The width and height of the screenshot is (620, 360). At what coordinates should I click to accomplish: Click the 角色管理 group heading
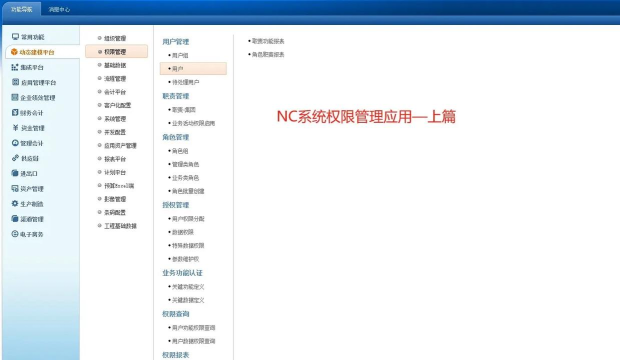176,137
